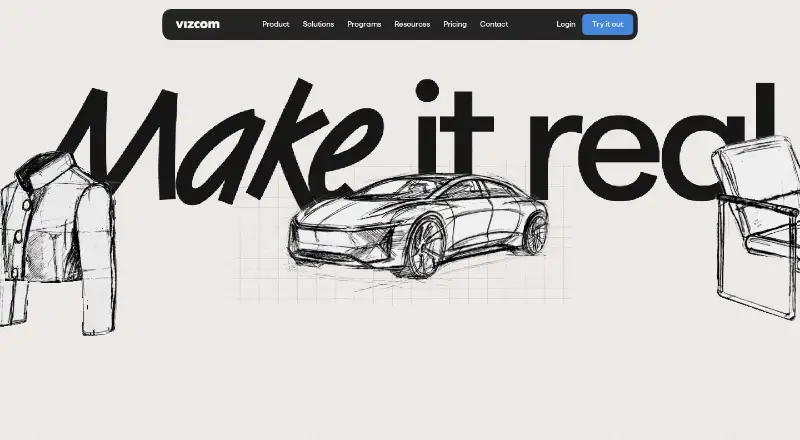Select the jacket sketch illustration

pyautogui.click(x=58, y=243)
